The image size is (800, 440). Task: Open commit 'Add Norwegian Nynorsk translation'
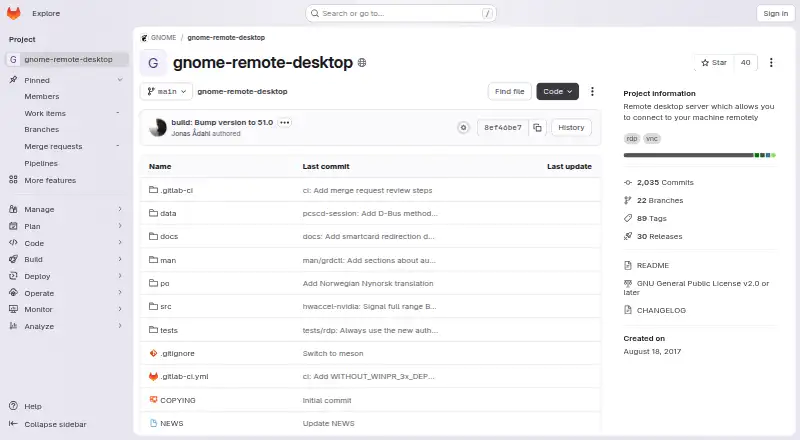tap(368, 283)
